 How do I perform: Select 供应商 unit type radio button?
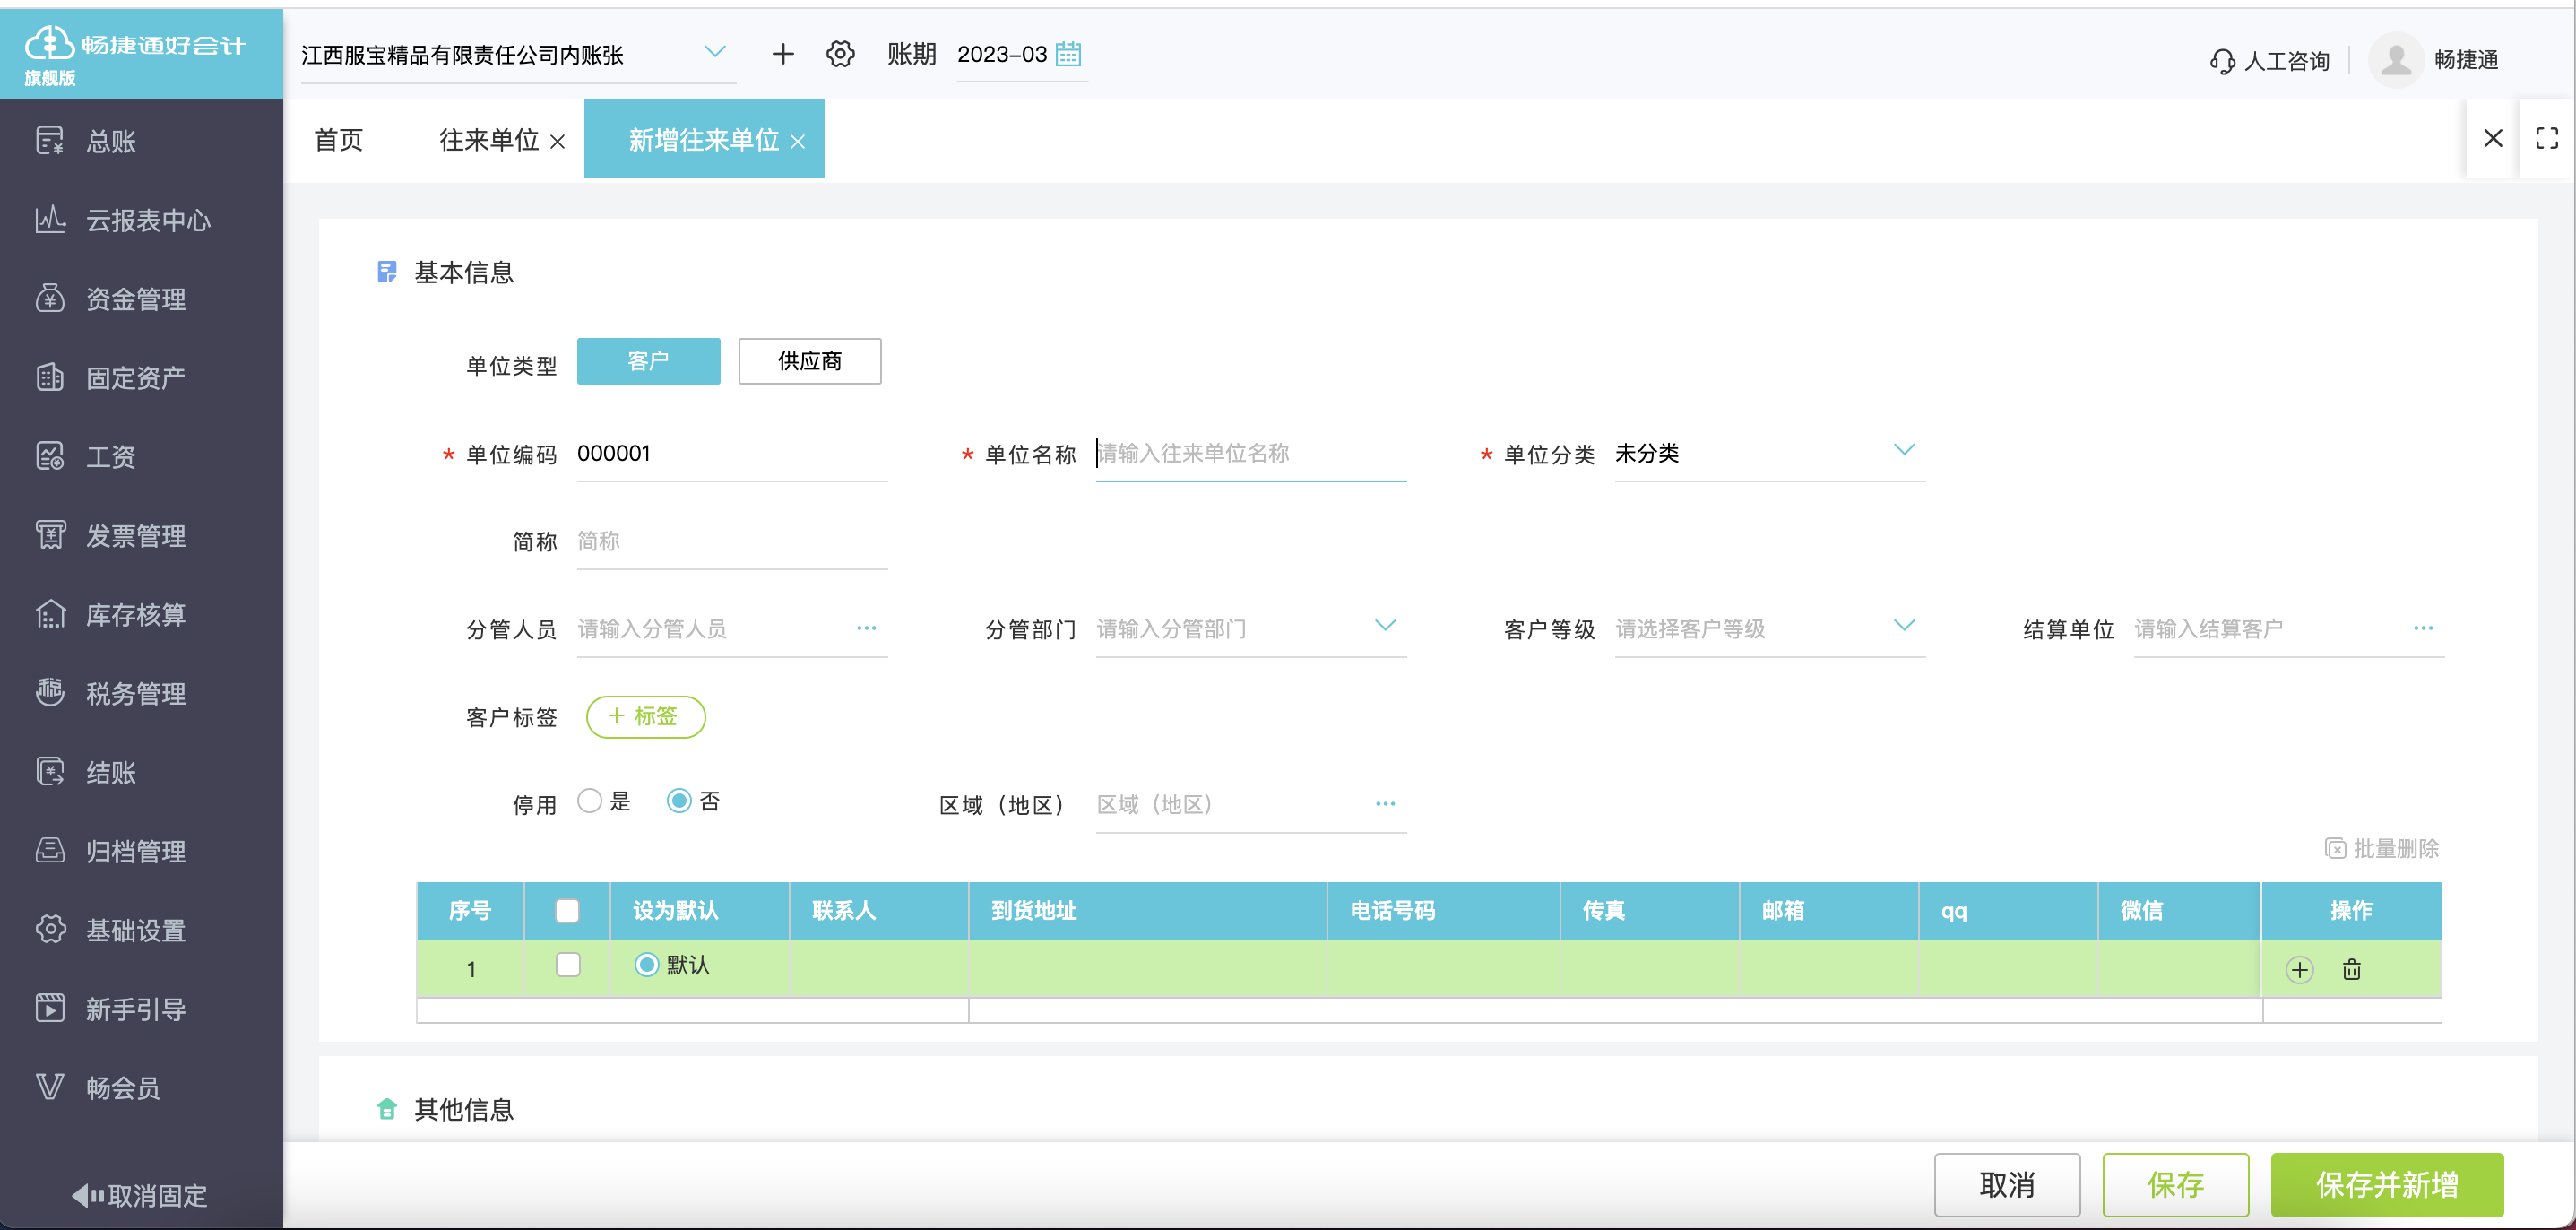click(x=810, y=361)
